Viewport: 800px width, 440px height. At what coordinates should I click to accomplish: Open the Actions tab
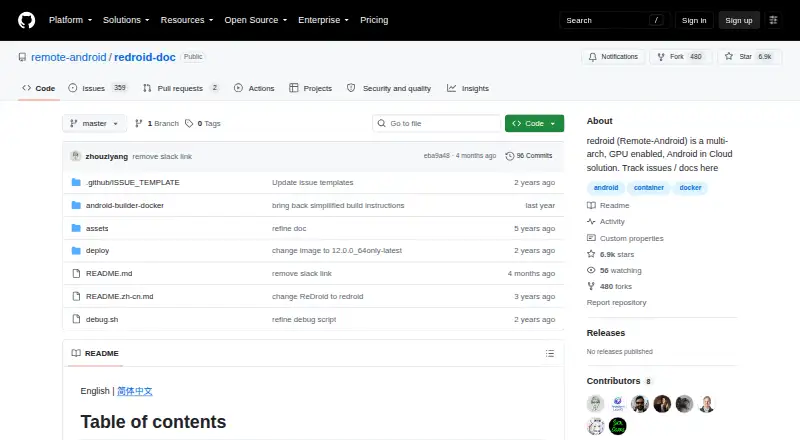[254, 88]
